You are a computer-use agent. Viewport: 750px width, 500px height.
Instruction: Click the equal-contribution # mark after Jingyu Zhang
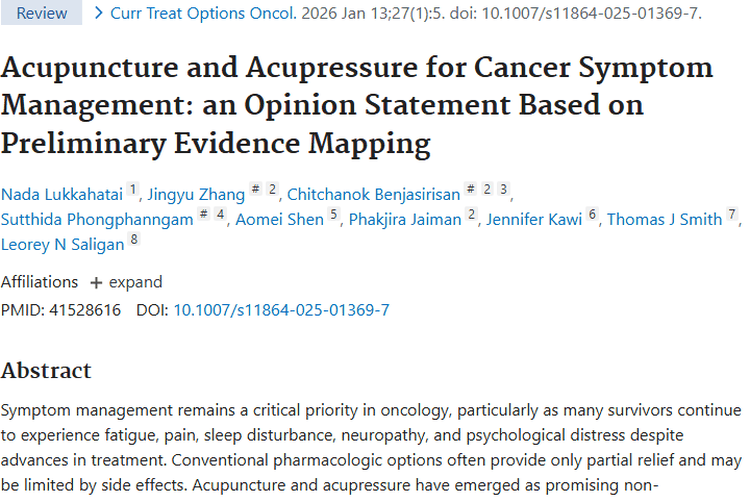click(256, 189)
